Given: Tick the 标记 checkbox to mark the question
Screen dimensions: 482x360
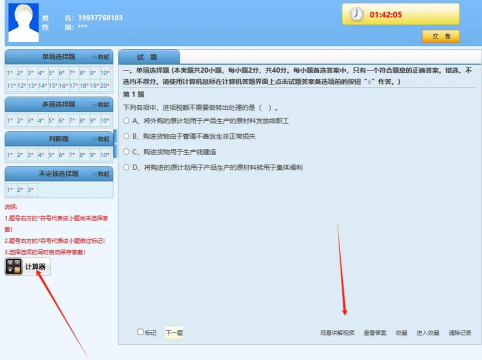Looking at the screenshot, I should (140, 332).
